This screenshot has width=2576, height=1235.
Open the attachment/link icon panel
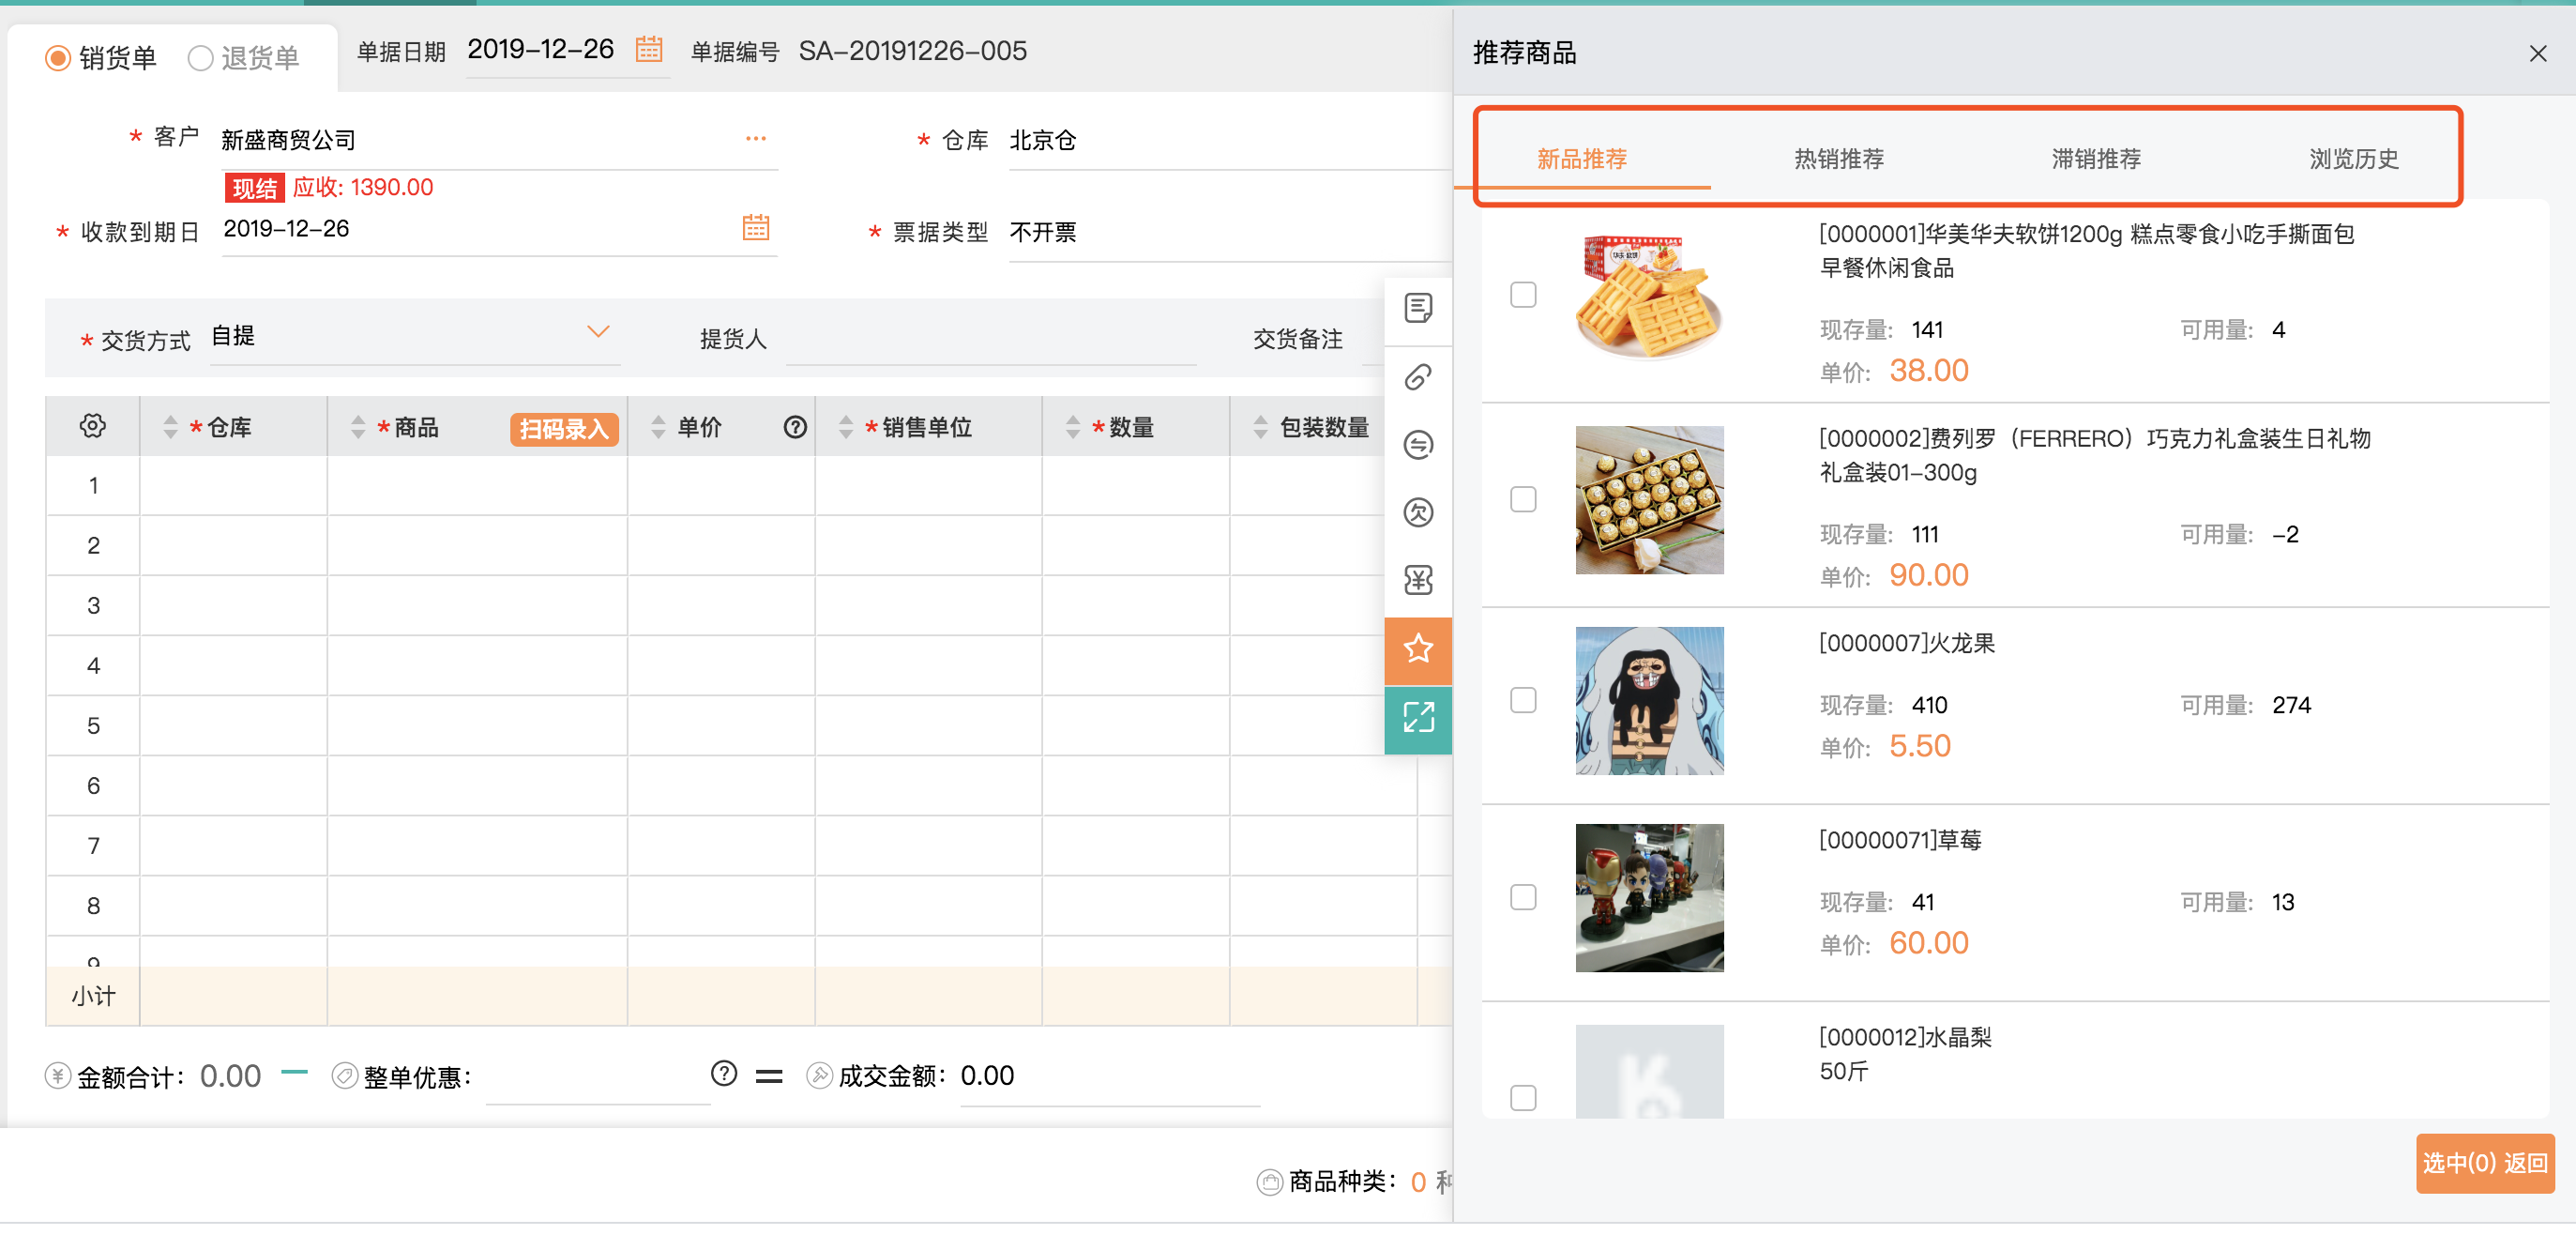point(1417,376)
